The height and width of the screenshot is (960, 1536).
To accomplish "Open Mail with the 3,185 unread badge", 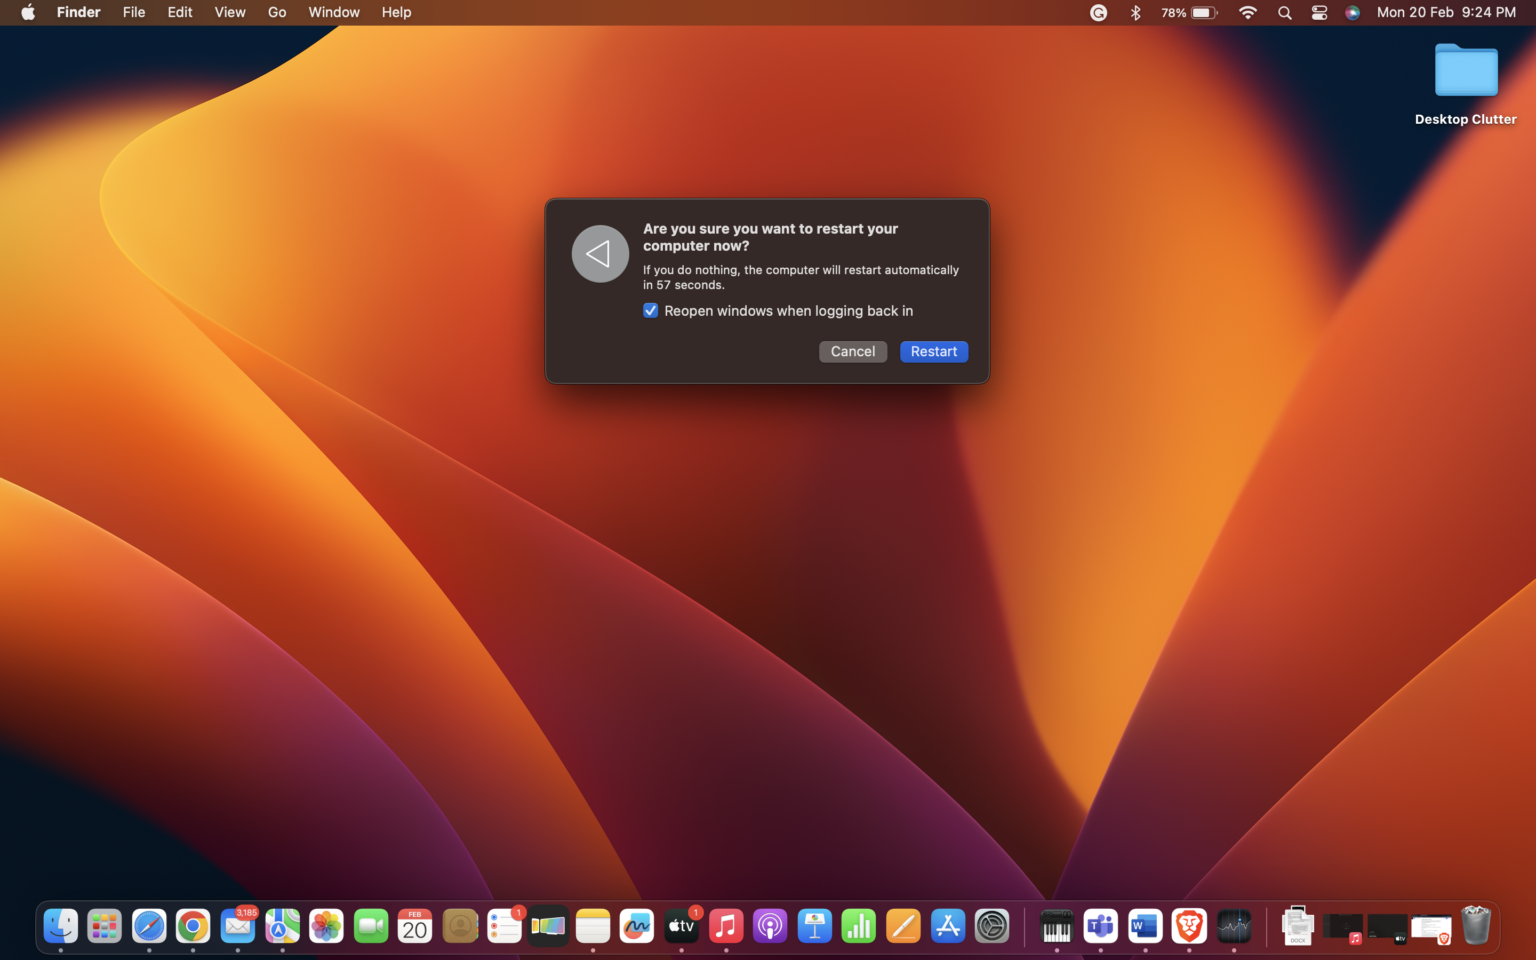I will pos(237,926).
